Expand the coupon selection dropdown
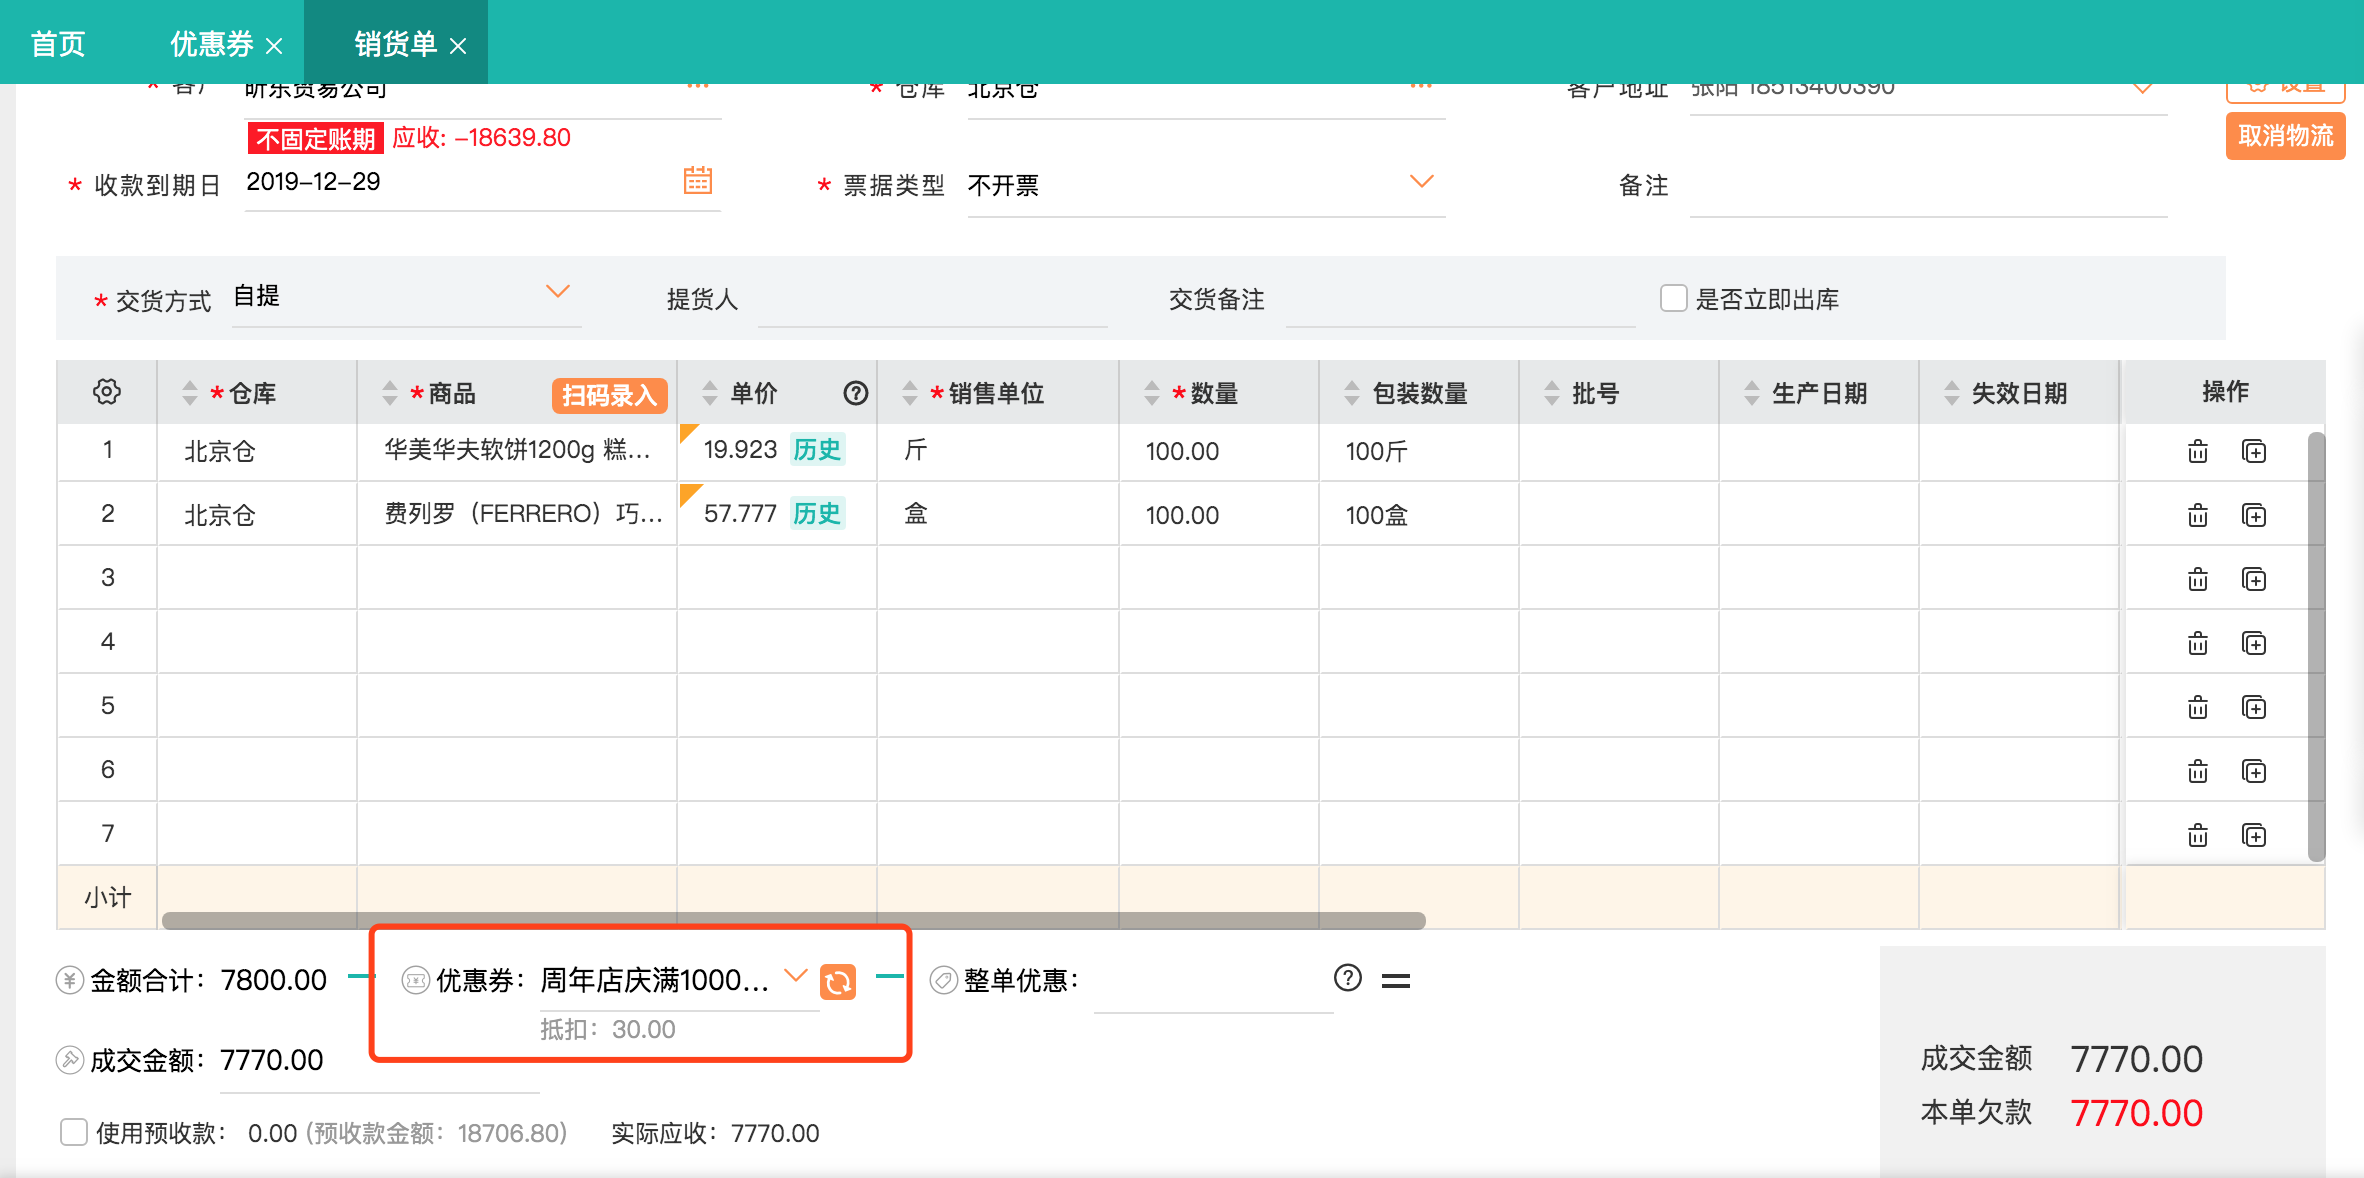The height and width of the screenshot is (1178, 2364). pyautogui.click(x=796, y=980)
